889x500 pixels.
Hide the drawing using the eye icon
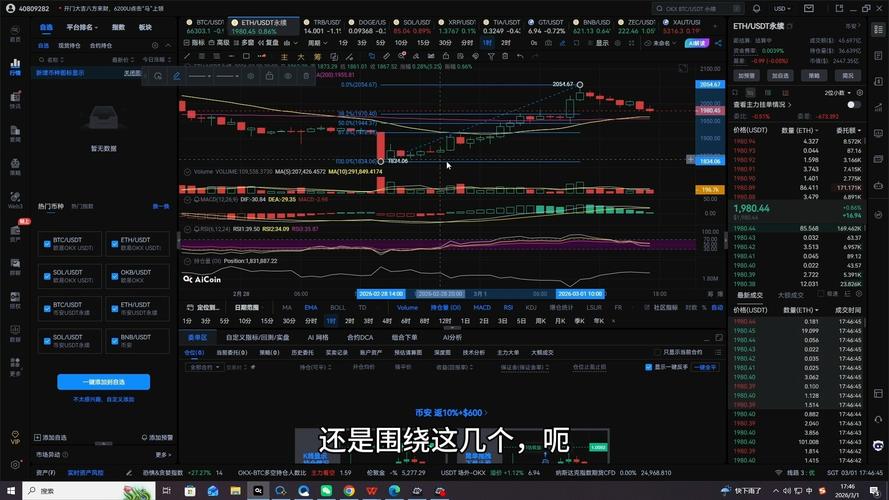288,76
